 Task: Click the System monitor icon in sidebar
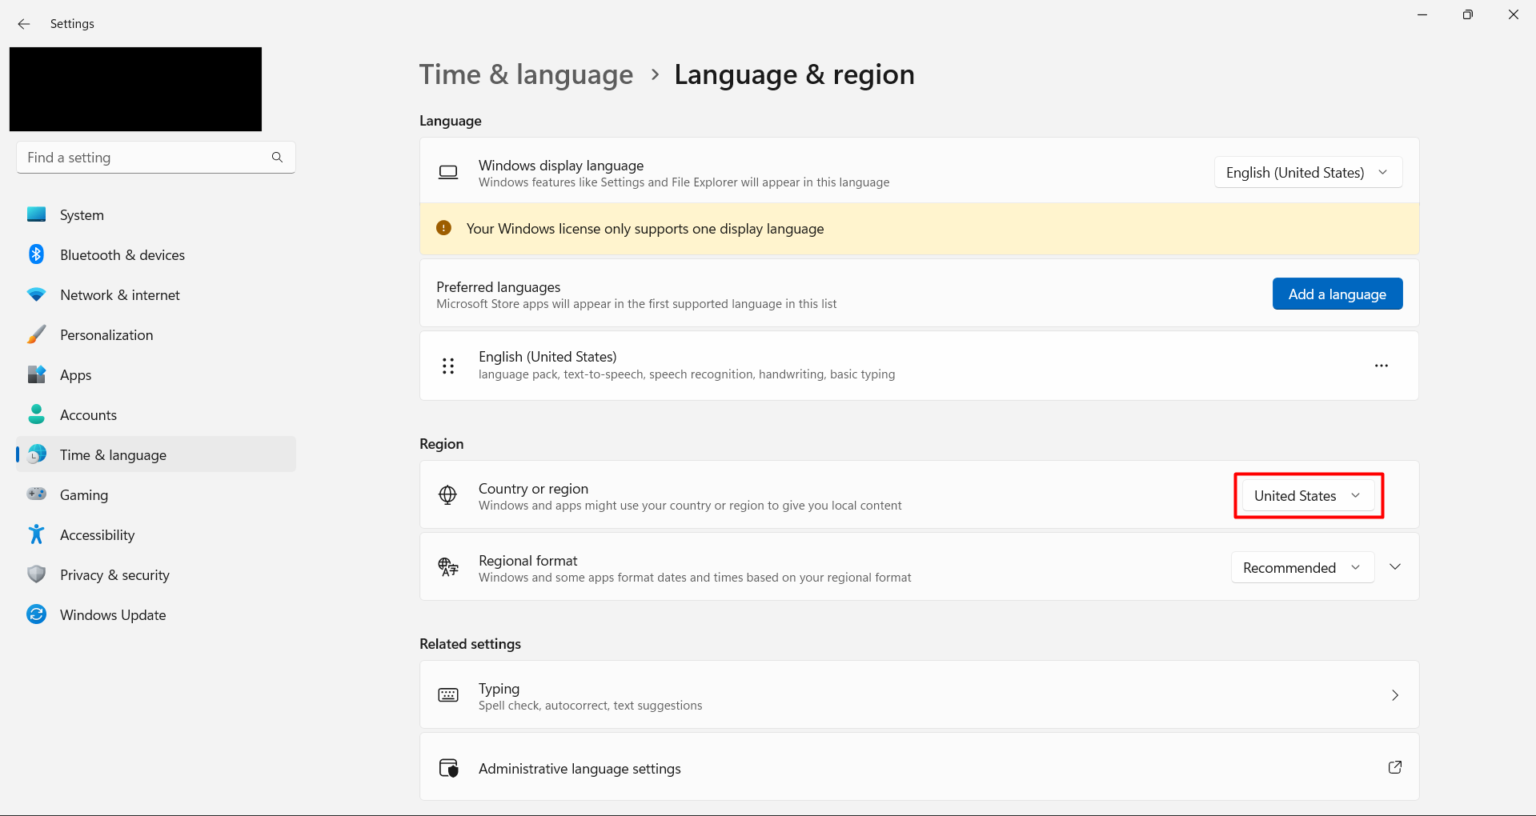(x=37, y=215)
